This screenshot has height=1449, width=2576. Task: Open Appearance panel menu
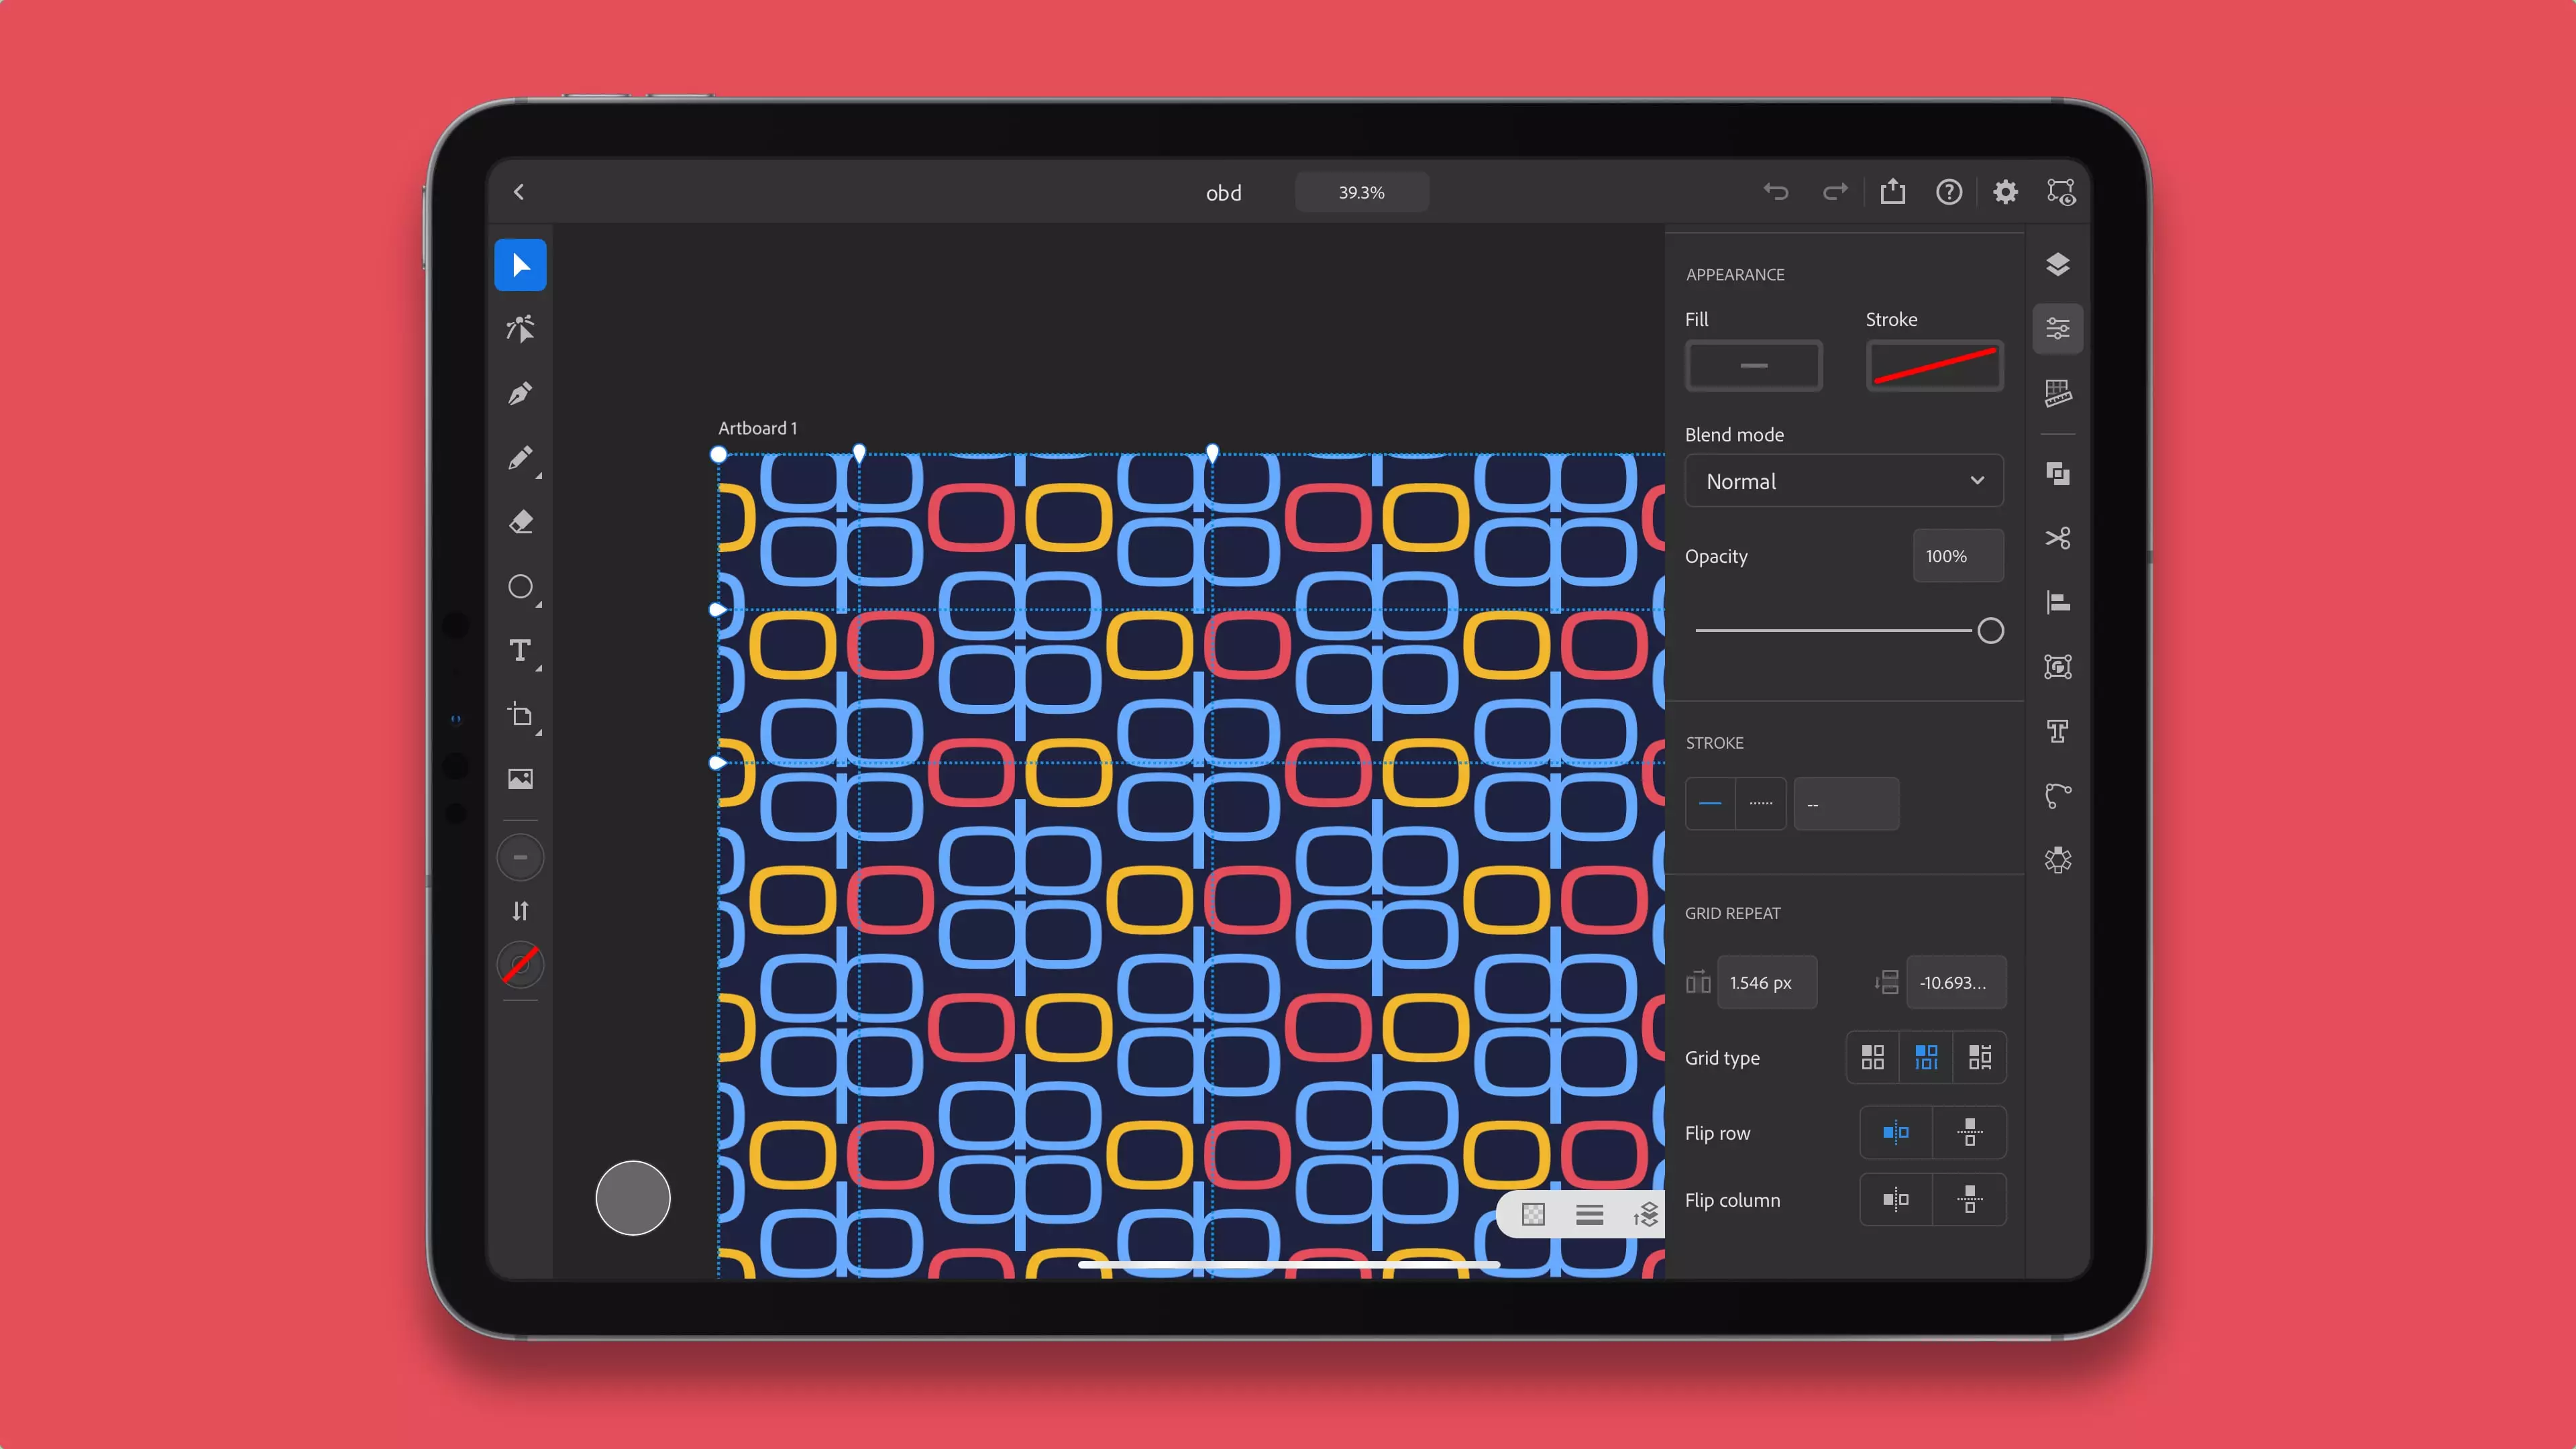point(2057,329)
